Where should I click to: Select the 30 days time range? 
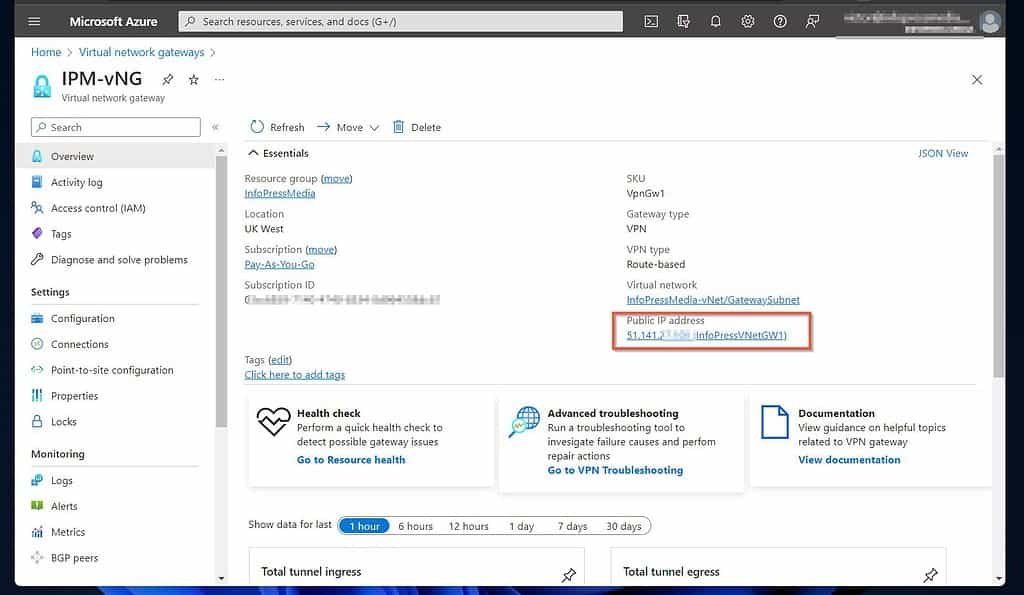pyautogui.click(x=624, y=526)
